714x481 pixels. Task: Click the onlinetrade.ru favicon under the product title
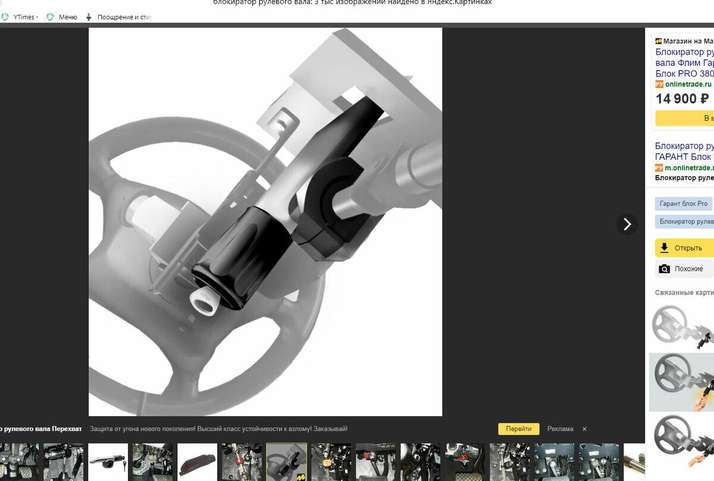[x=659, y=85]
